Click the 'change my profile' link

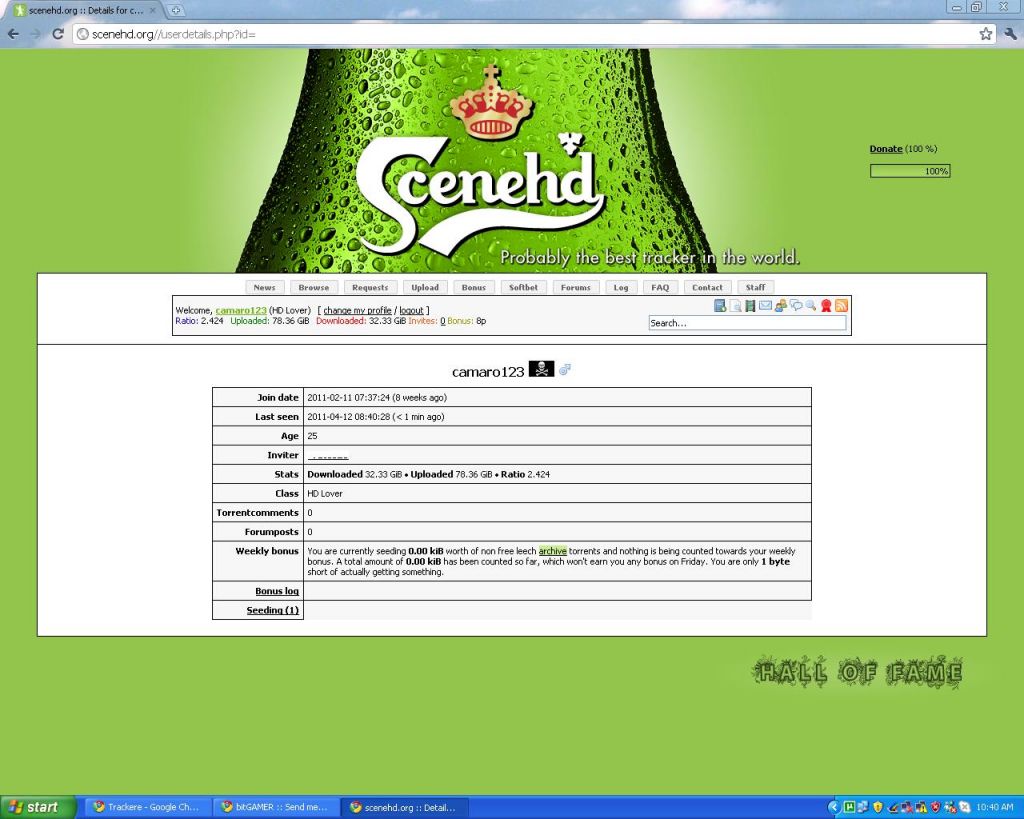click(x=357, y=311)
